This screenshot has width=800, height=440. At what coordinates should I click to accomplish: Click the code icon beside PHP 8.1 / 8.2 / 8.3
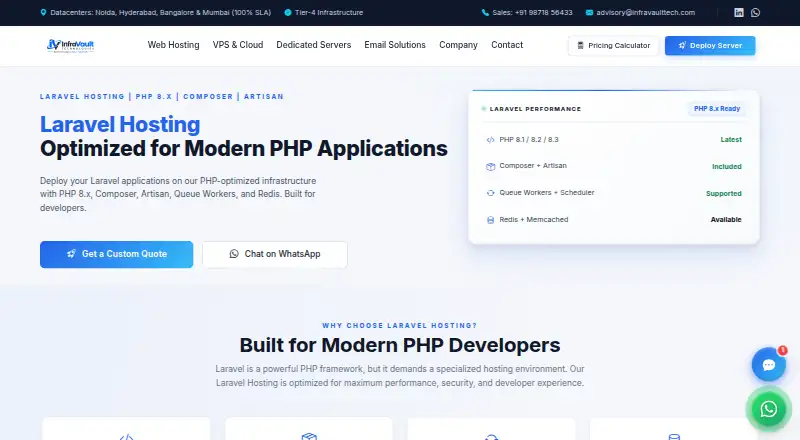pos(490,140)
